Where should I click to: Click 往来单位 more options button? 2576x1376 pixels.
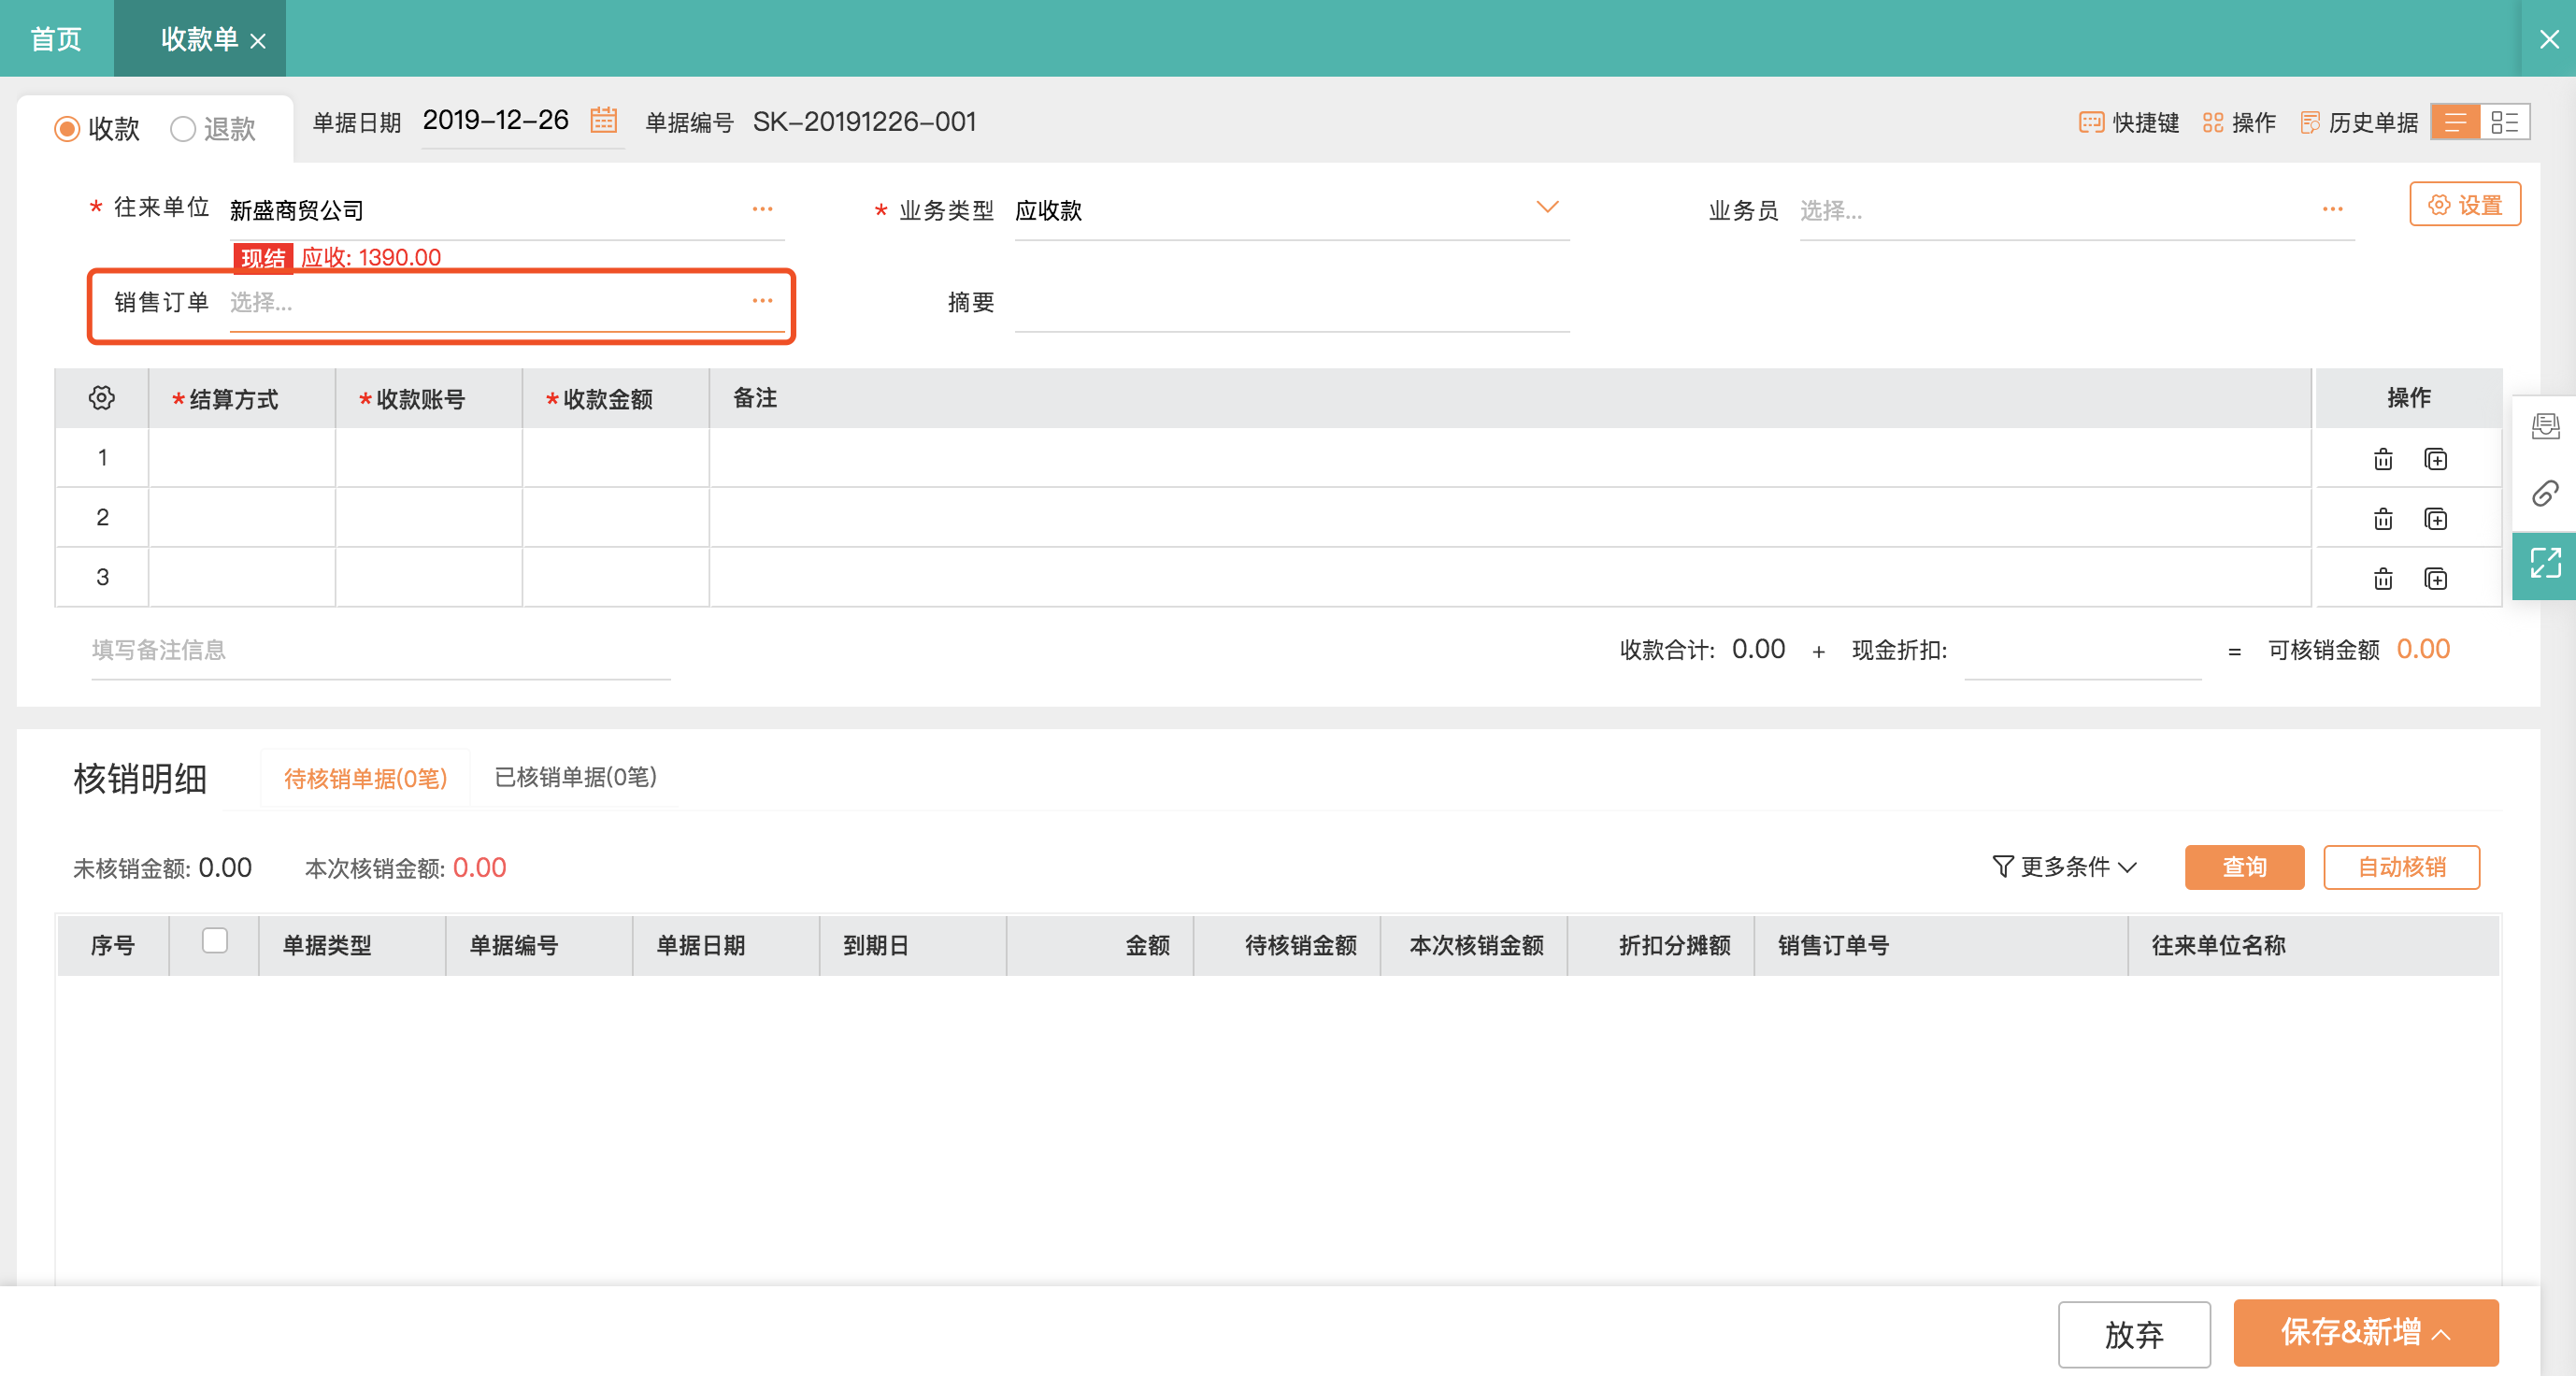[x=764, y=209]
